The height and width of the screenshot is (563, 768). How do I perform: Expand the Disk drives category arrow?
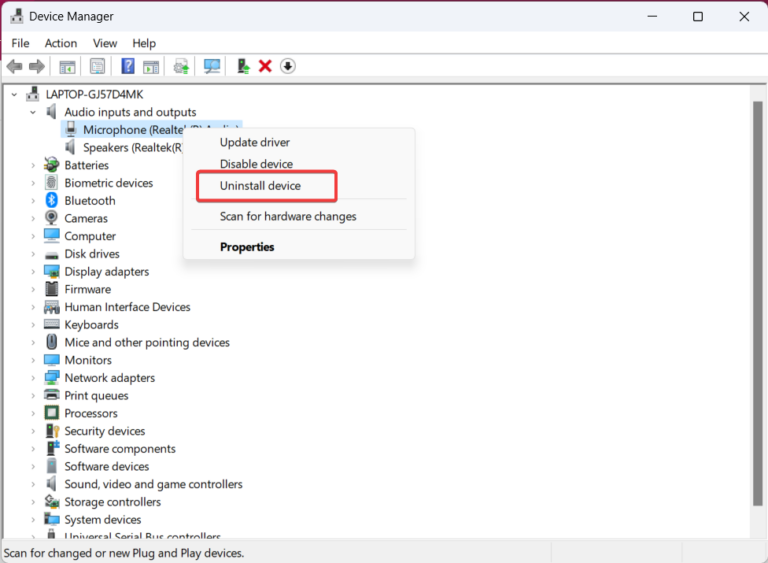[33, 254]
